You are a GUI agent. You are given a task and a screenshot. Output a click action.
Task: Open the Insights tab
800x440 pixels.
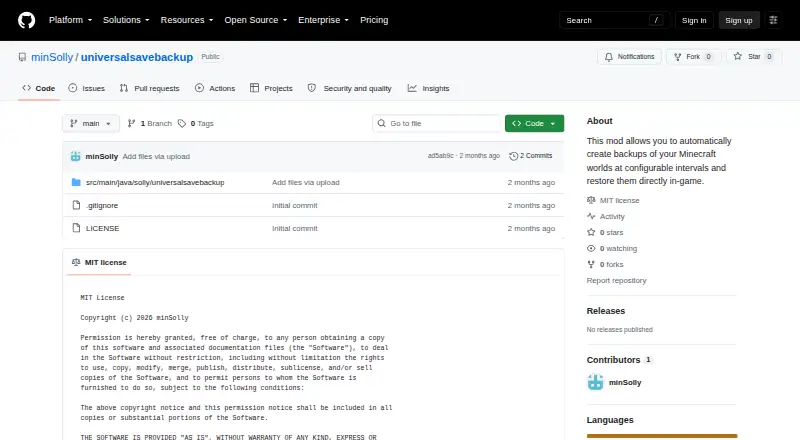coord(429,88)
